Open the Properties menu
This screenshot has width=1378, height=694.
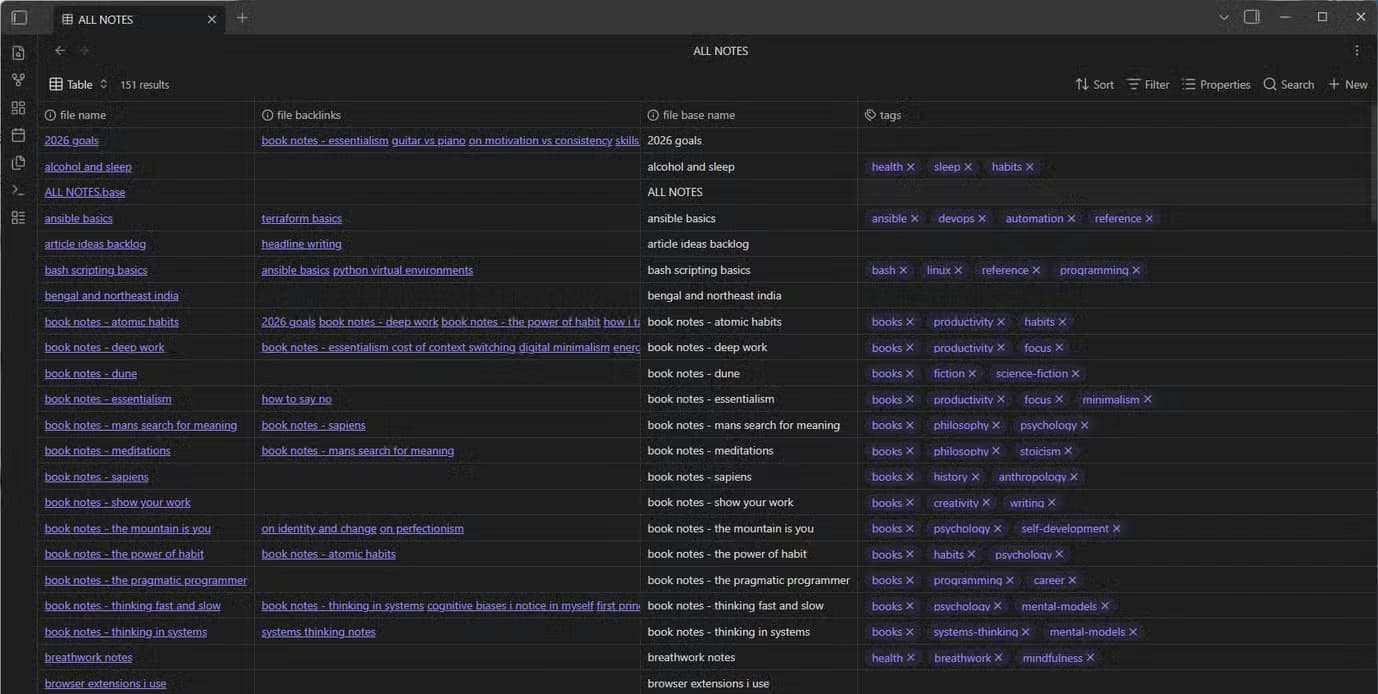1216,84
